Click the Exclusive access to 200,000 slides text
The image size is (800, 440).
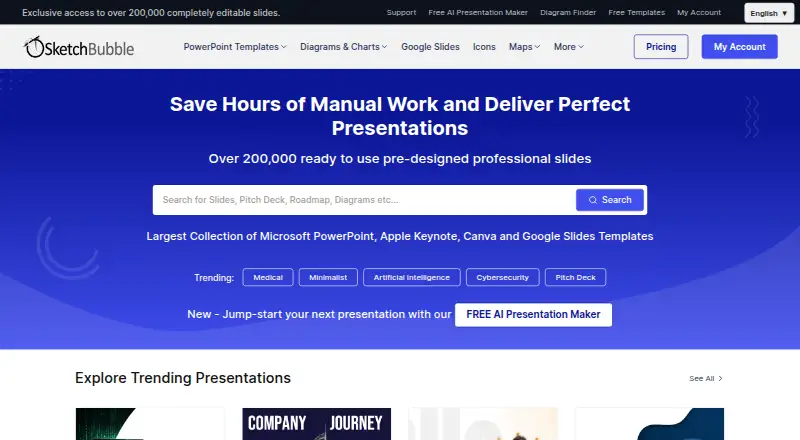(x=151, y=13)
